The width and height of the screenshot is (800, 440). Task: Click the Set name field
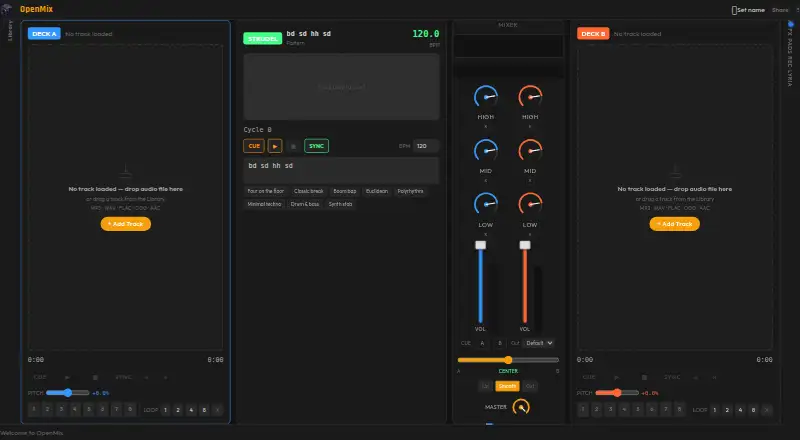(748, 10)
